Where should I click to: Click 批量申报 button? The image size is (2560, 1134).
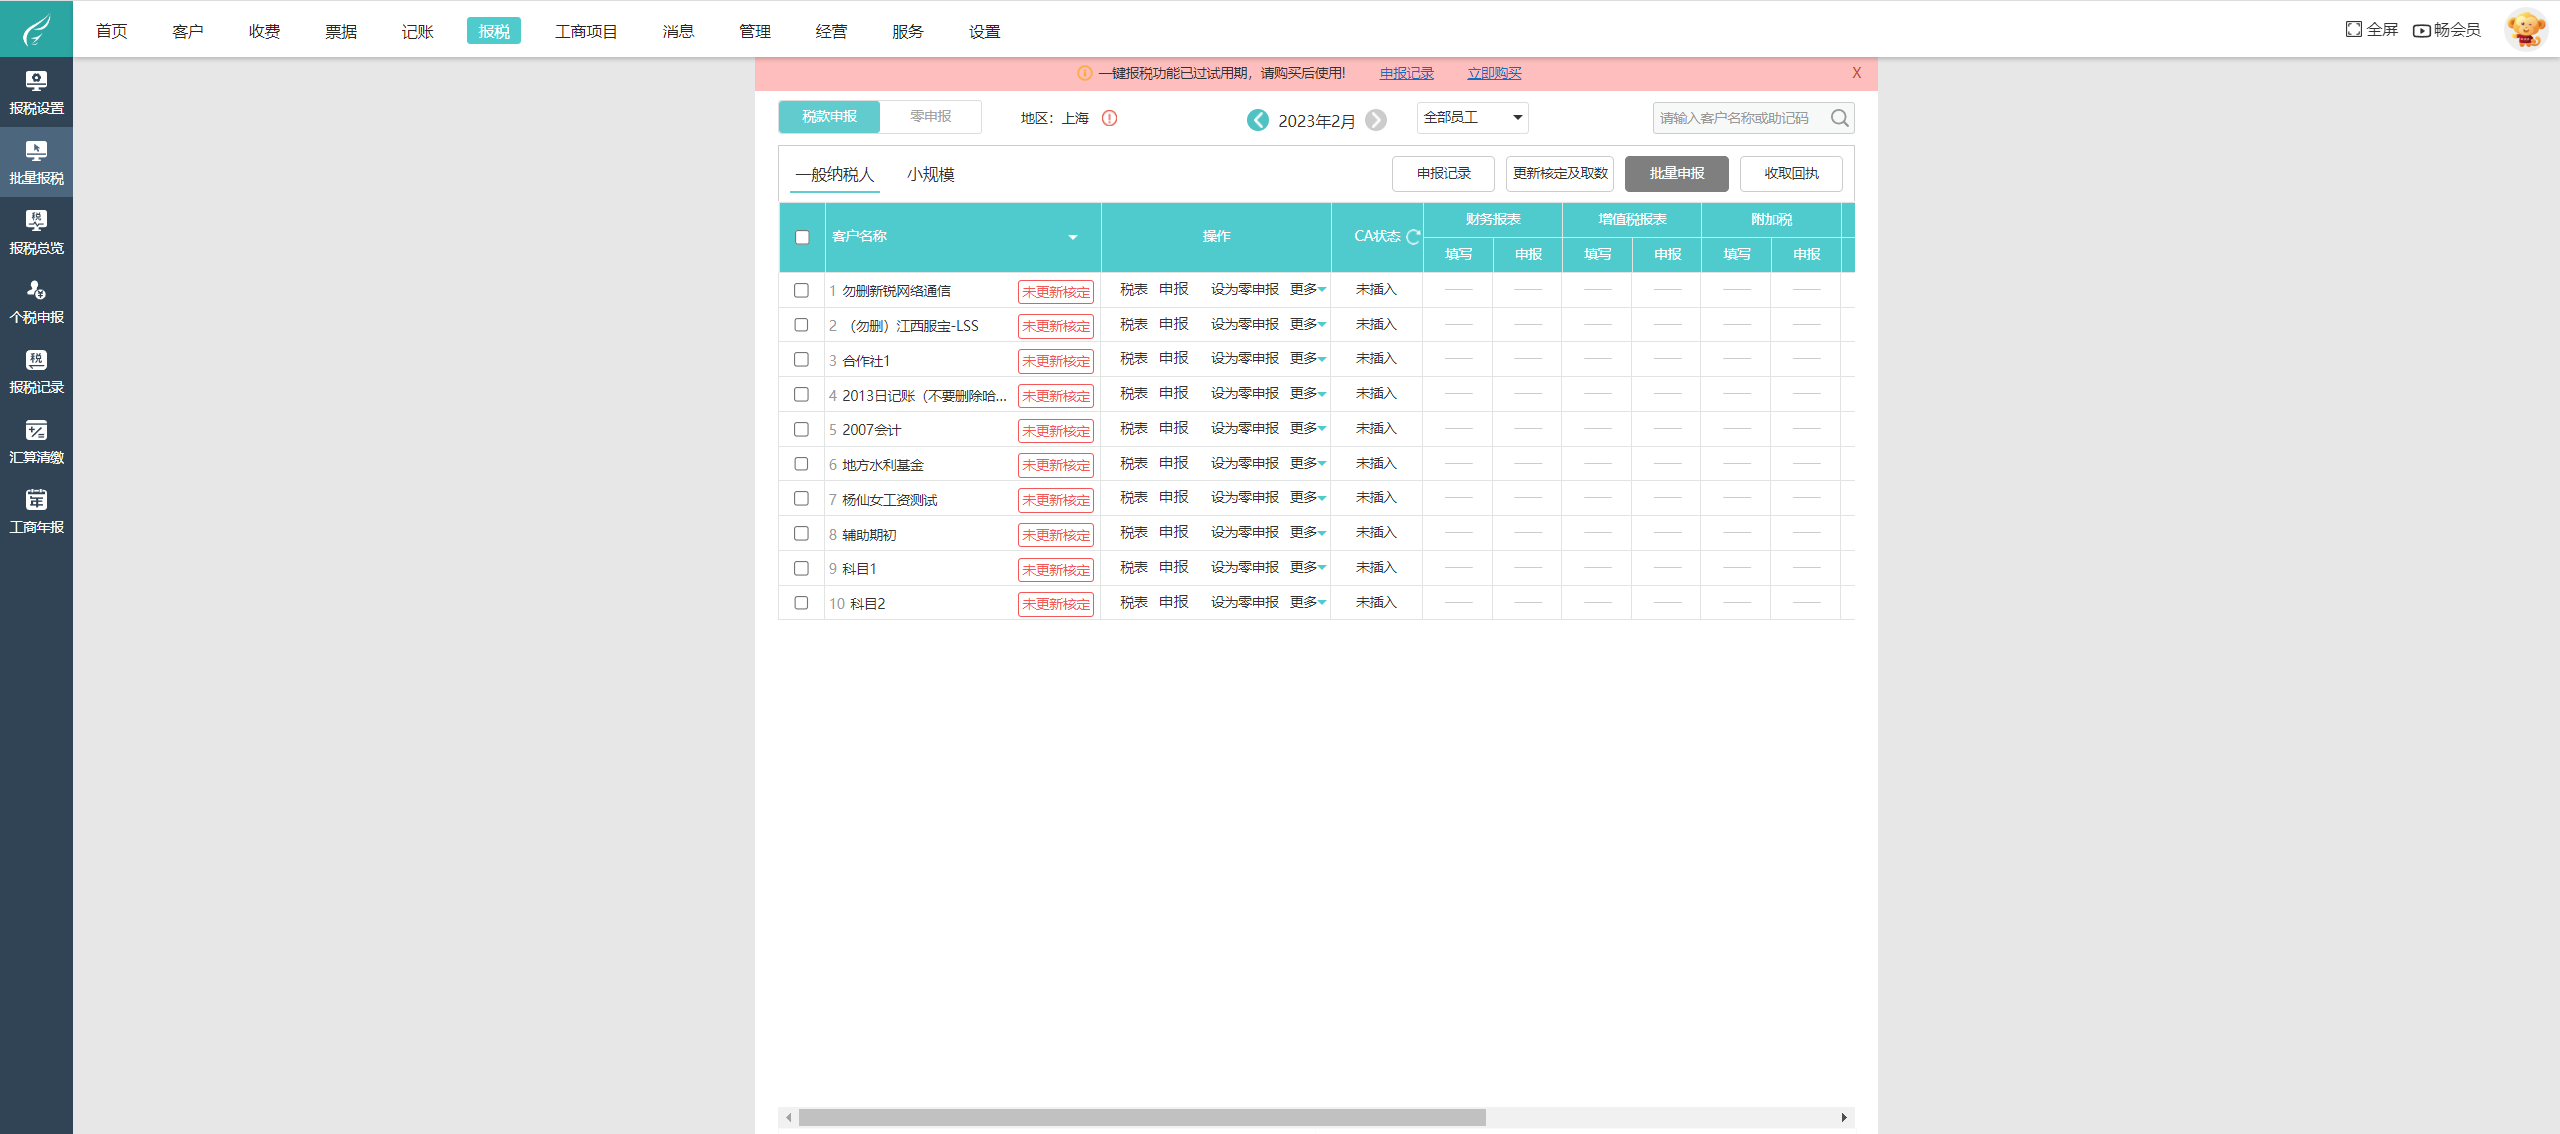click(x=1673, y=171)
